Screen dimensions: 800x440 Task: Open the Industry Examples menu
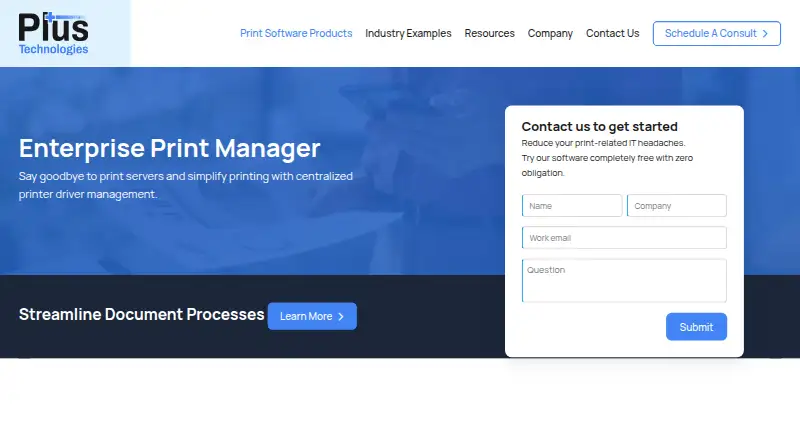click(408, 33)
